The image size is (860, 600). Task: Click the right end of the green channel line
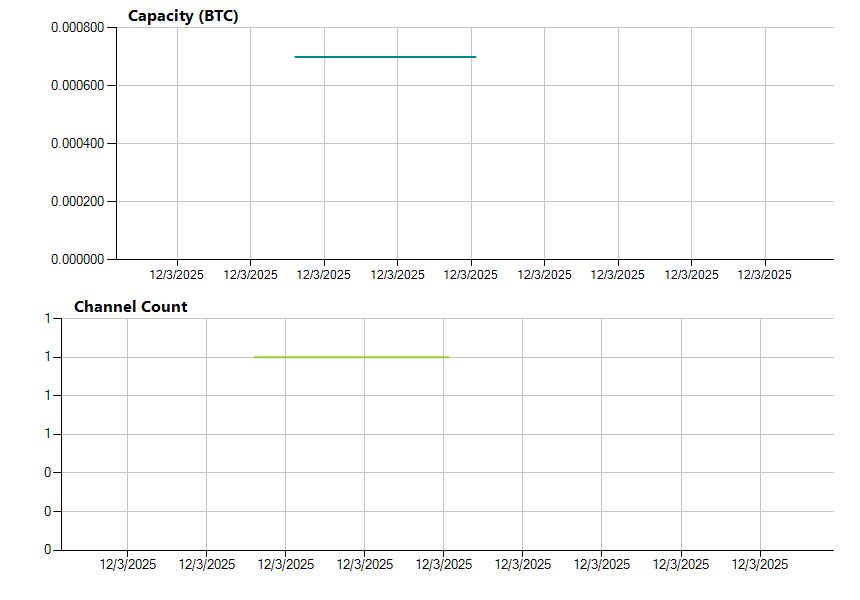[x=447, y=357]
